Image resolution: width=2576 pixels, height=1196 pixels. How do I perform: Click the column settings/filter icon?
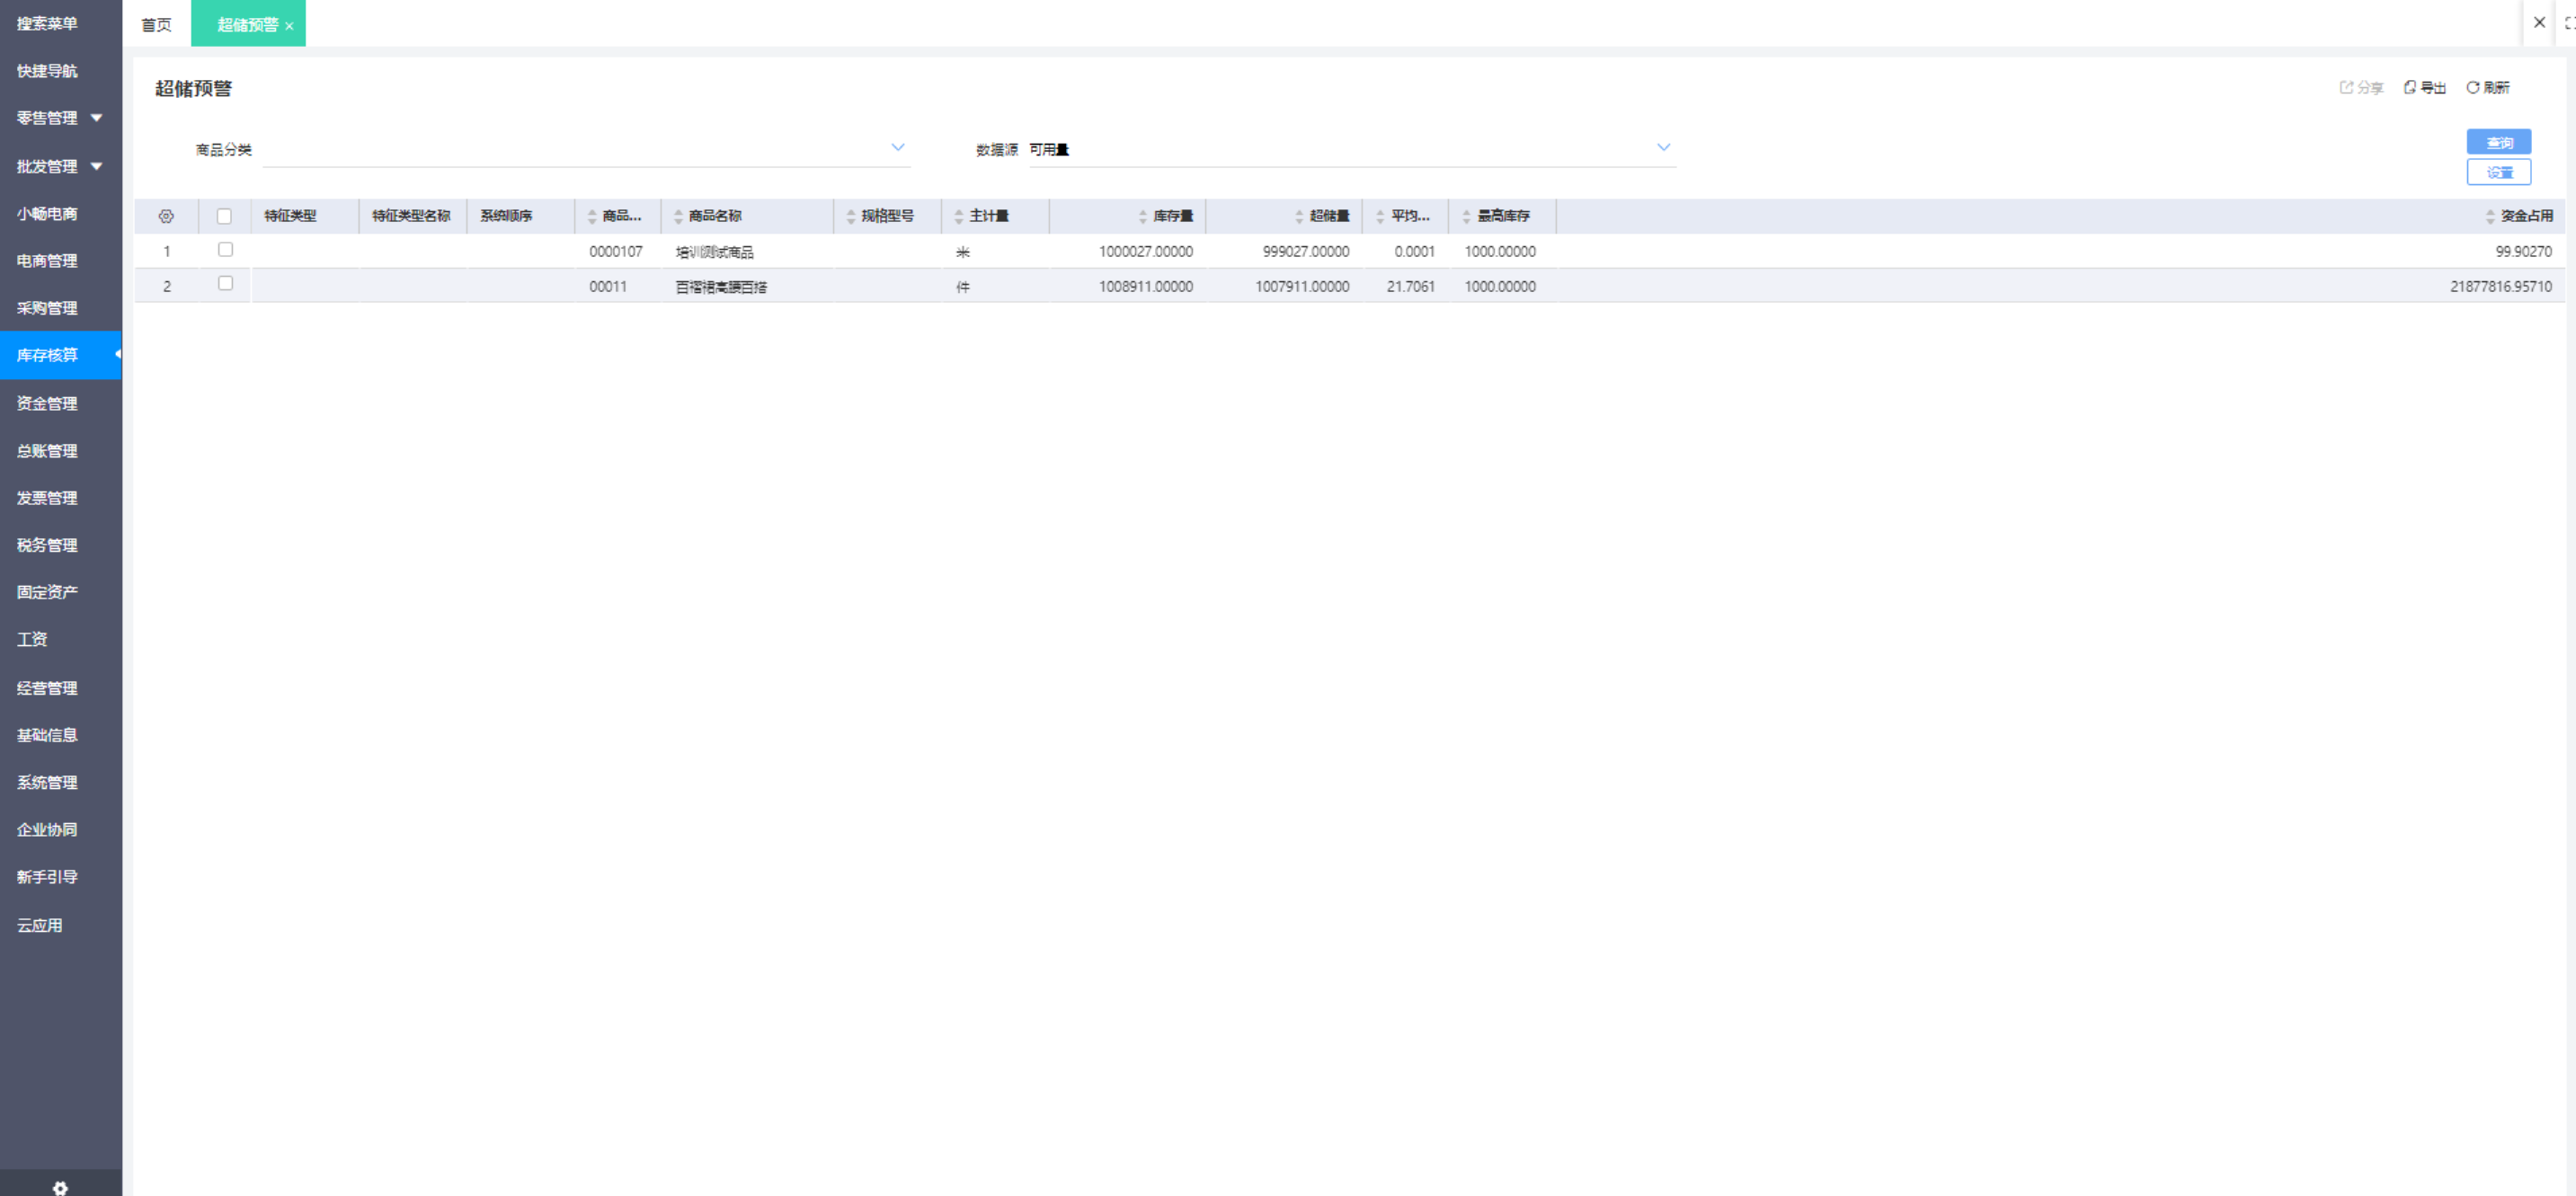[x=166, y=216]
